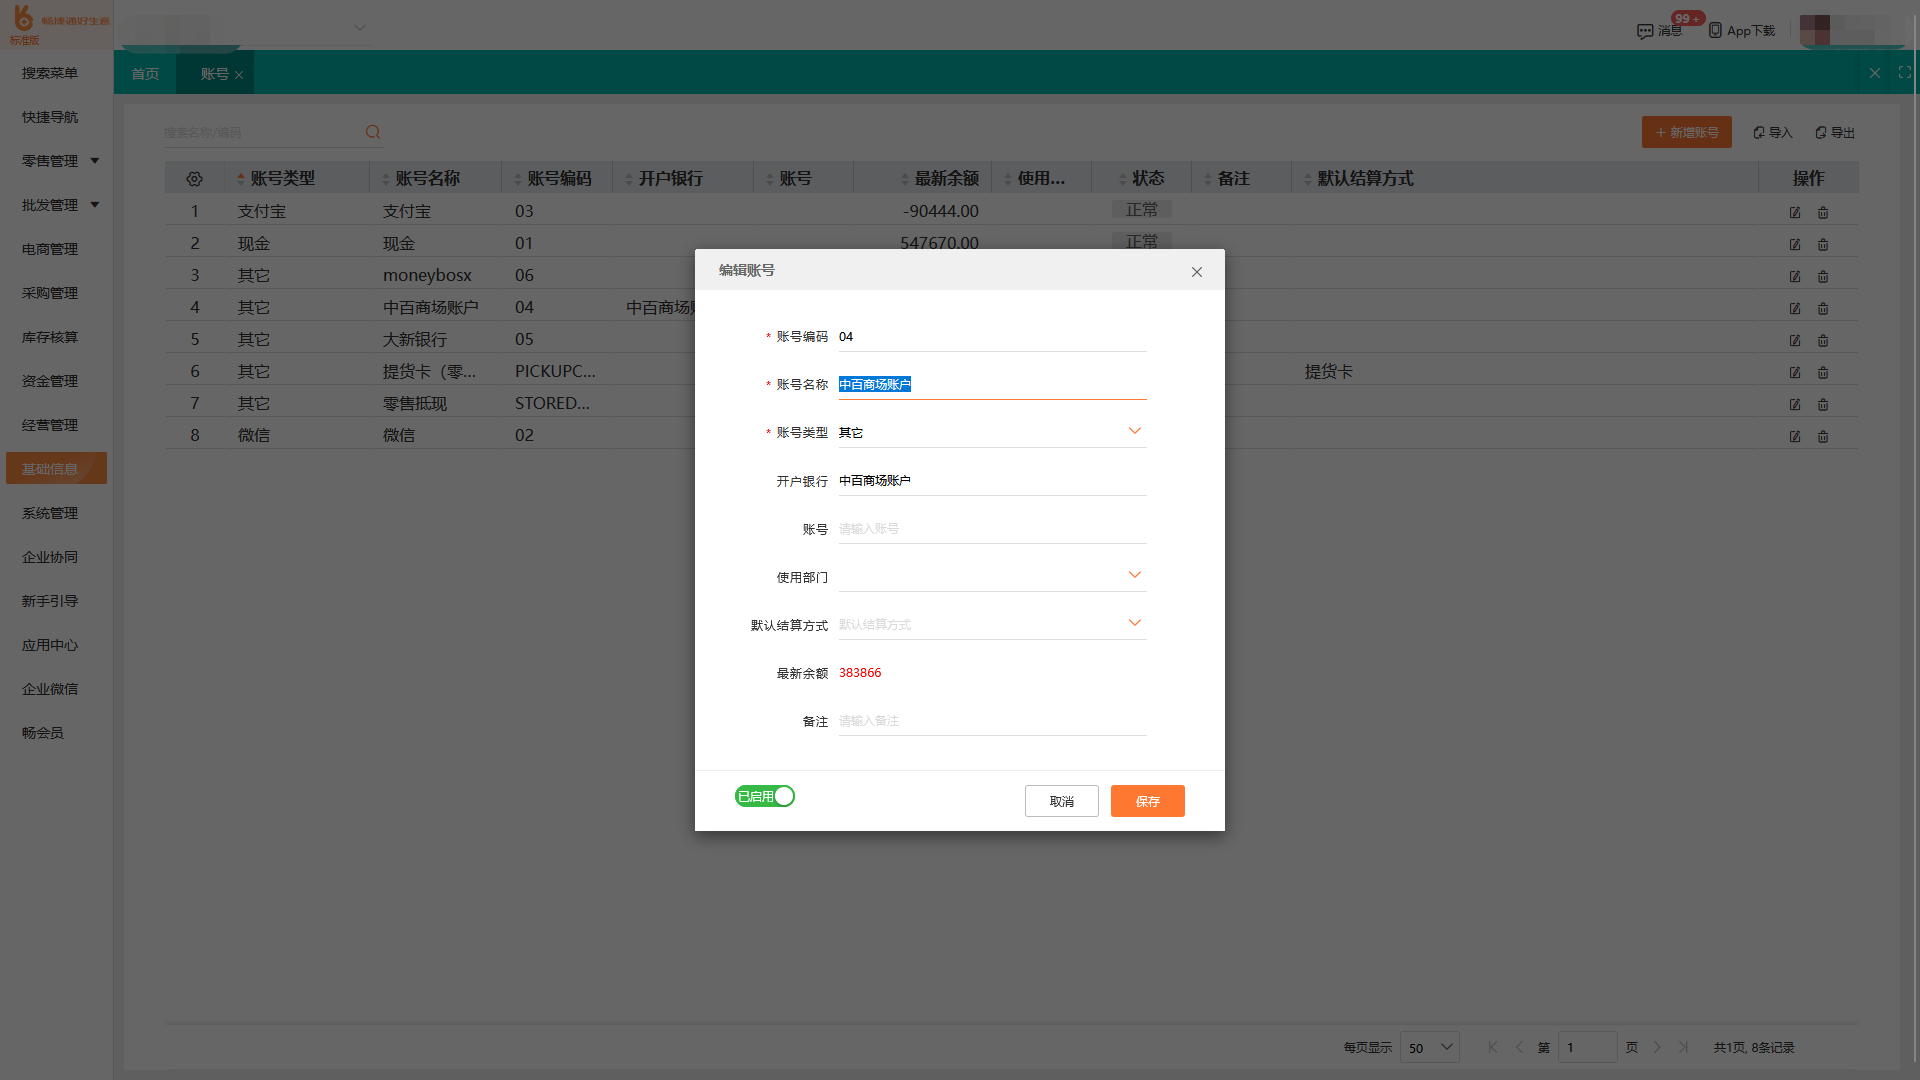Click the delete icon for row 8 微信
The width and height of the screenshot is (1920, 1080).
click(x=1824, y=436)
